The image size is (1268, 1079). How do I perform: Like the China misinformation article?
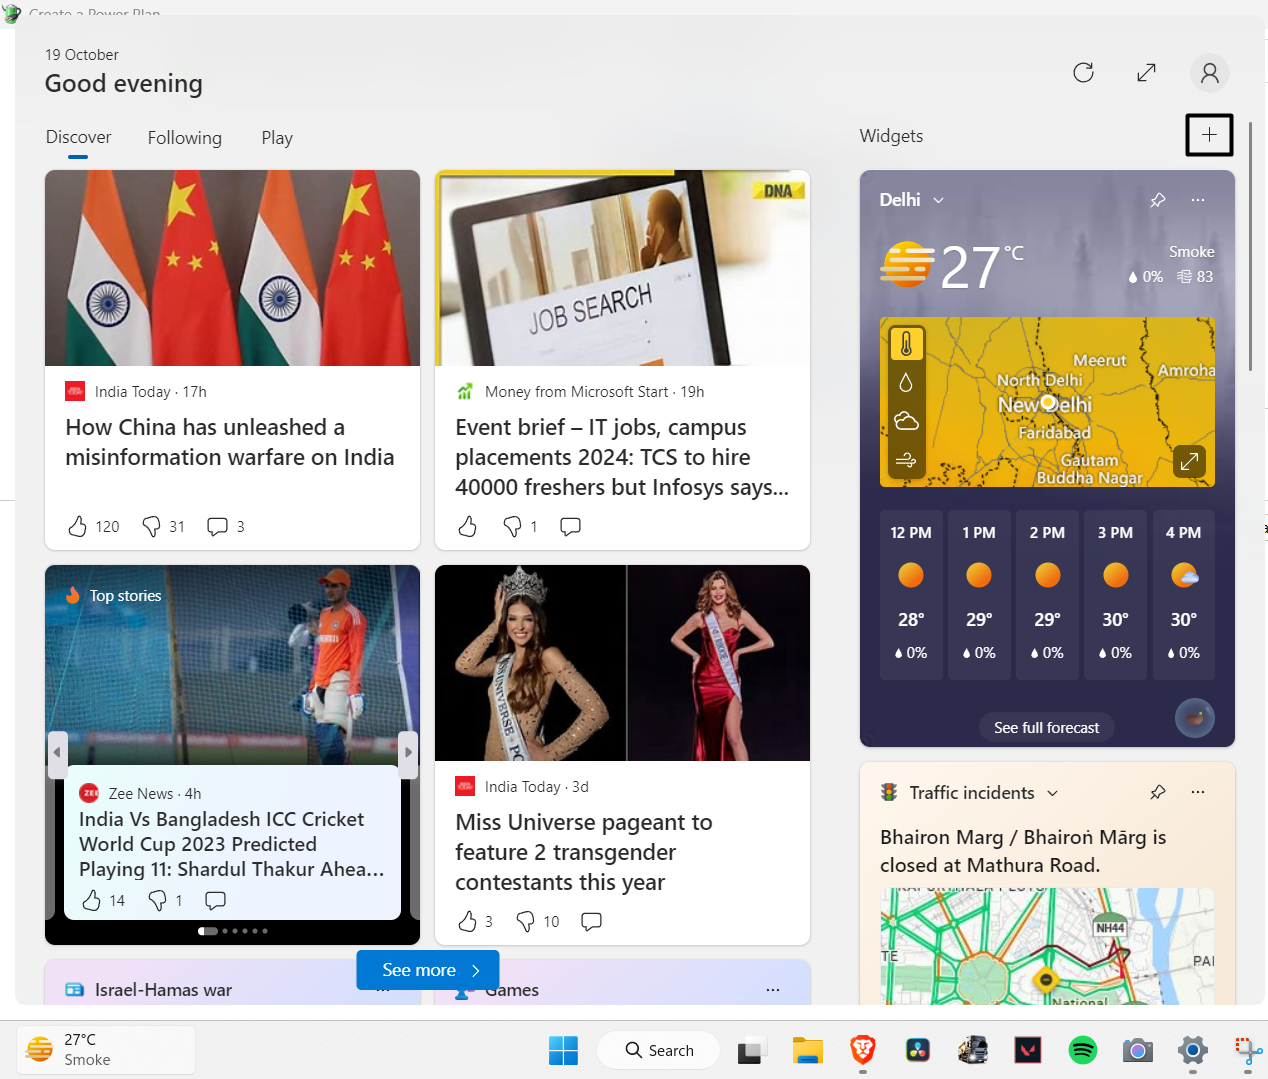80,526
